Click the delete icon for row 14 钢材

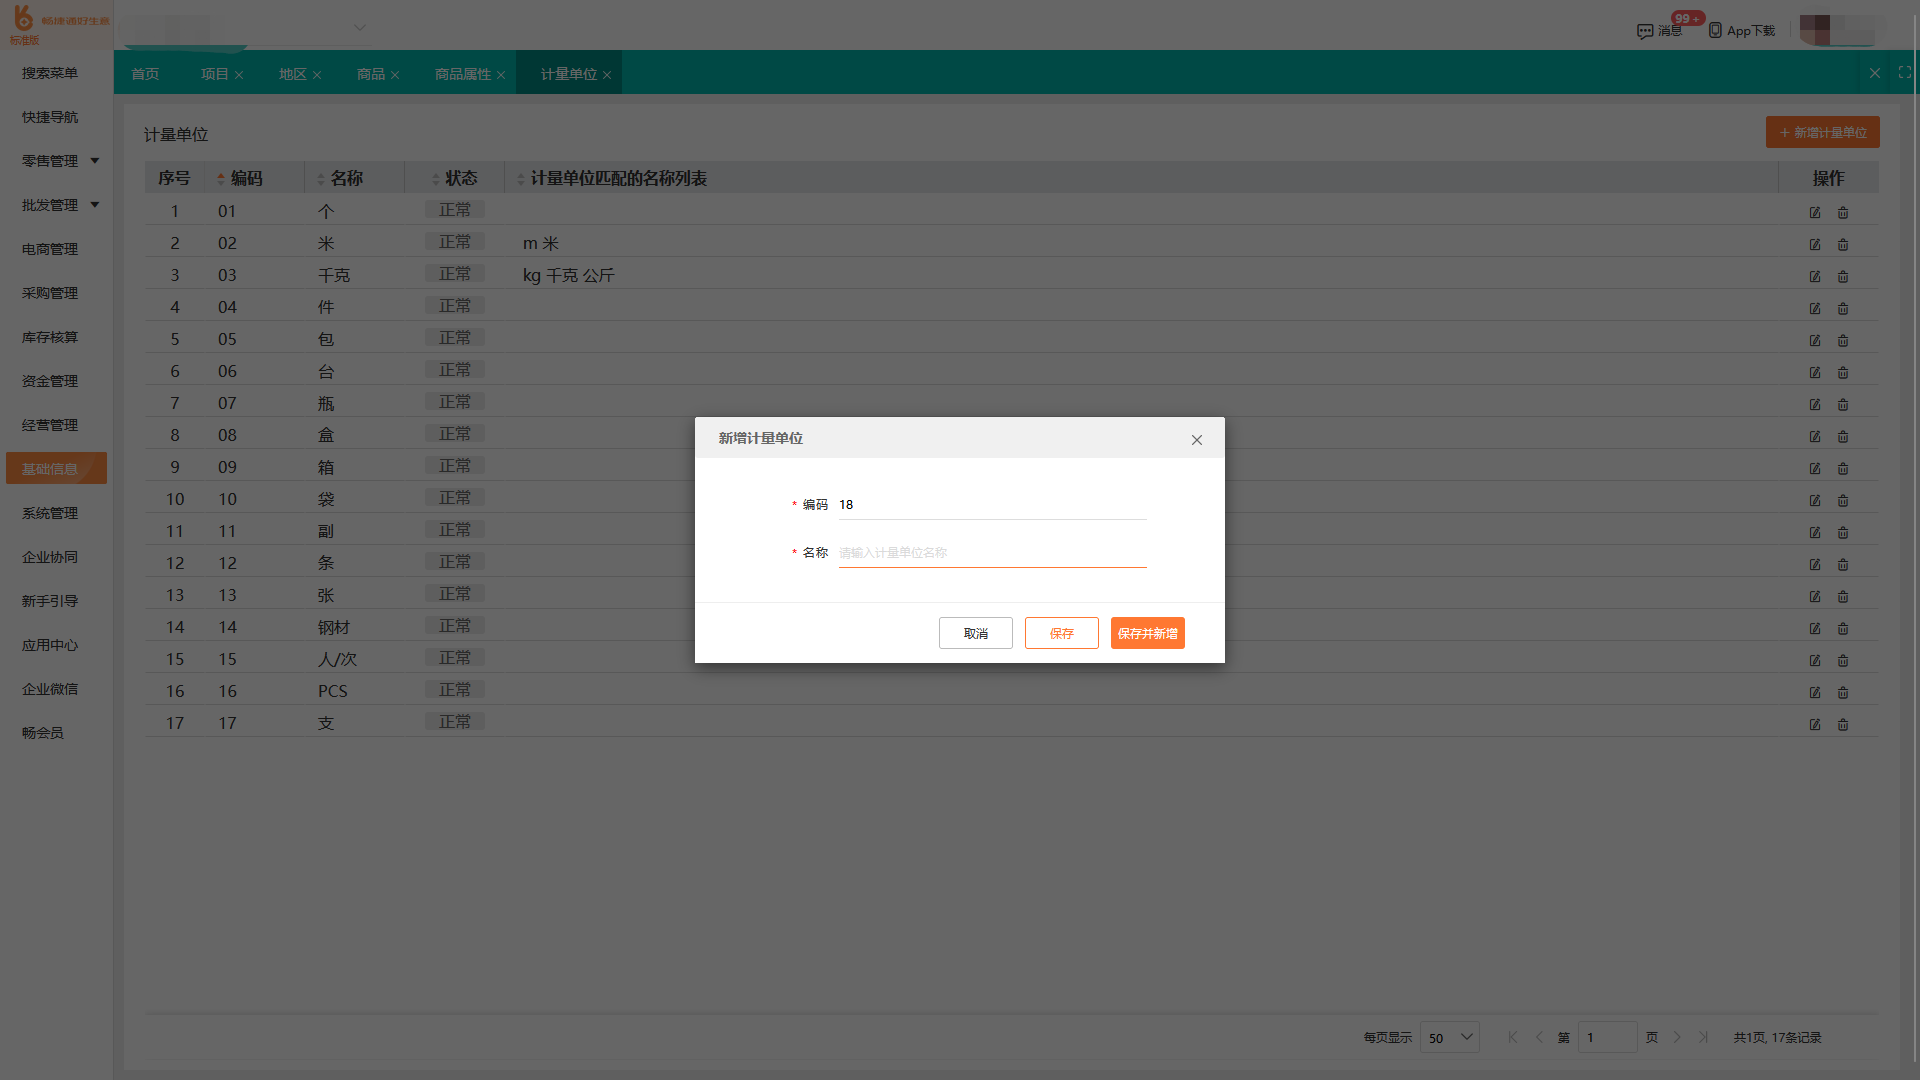[1844, 628]
